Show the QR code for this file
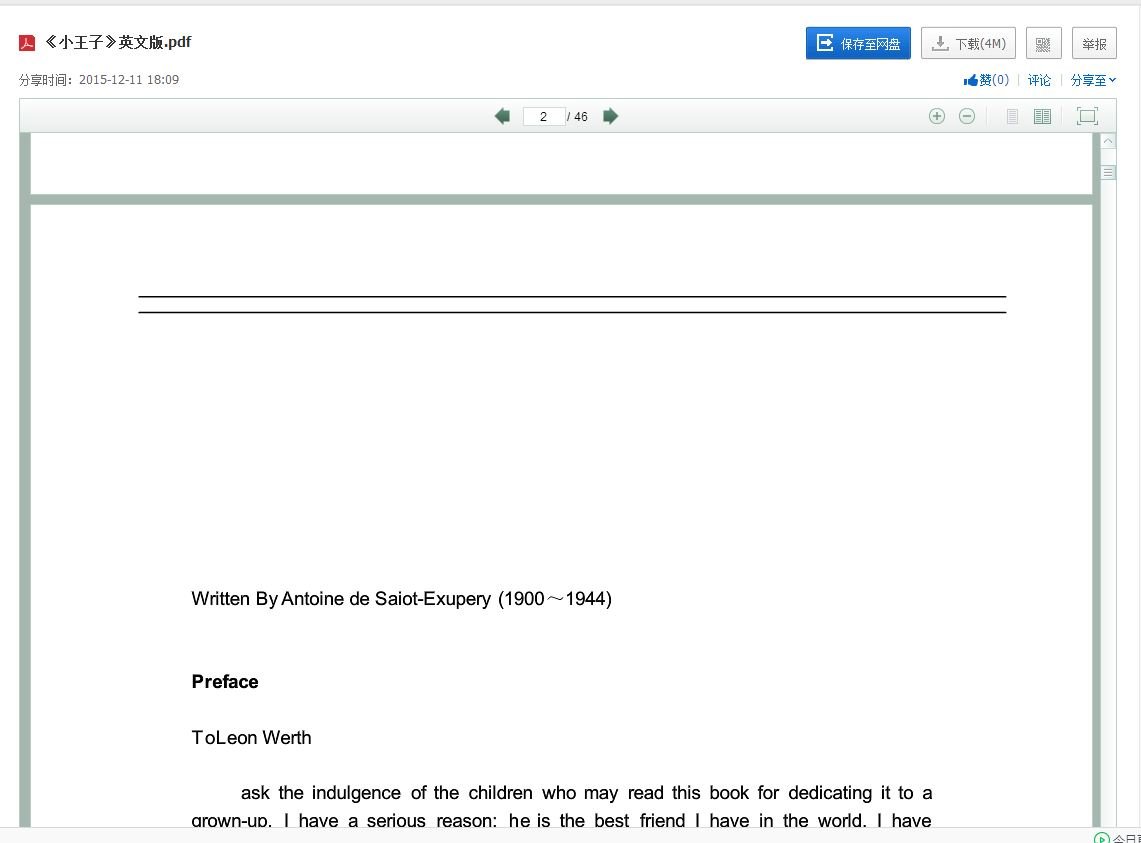This screenshot has height=843, width=1141. [1043, 43]
